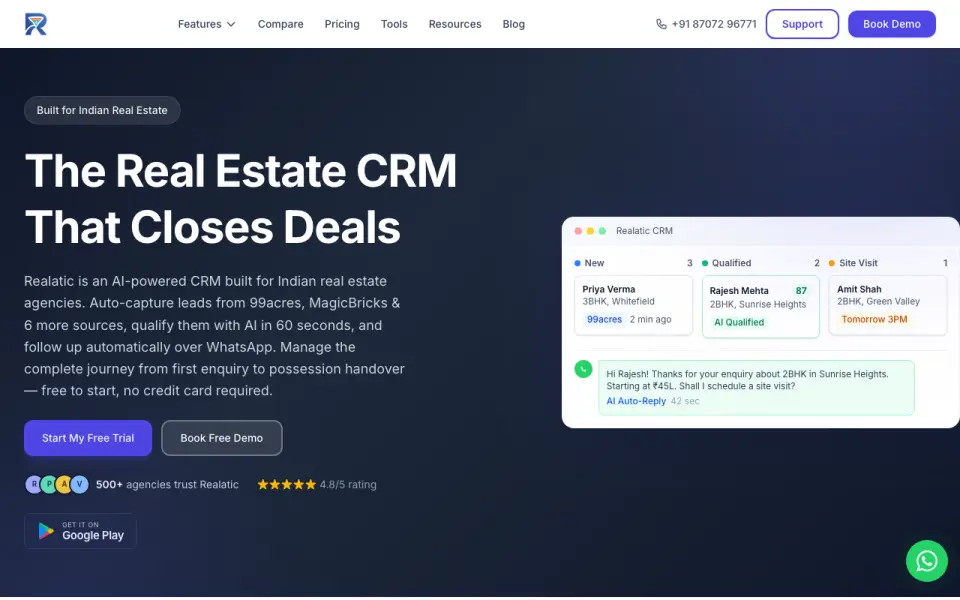Open the Rajesh Mehta lead card
The width and height of the screenshot is (960, 600).
[760, 307]
